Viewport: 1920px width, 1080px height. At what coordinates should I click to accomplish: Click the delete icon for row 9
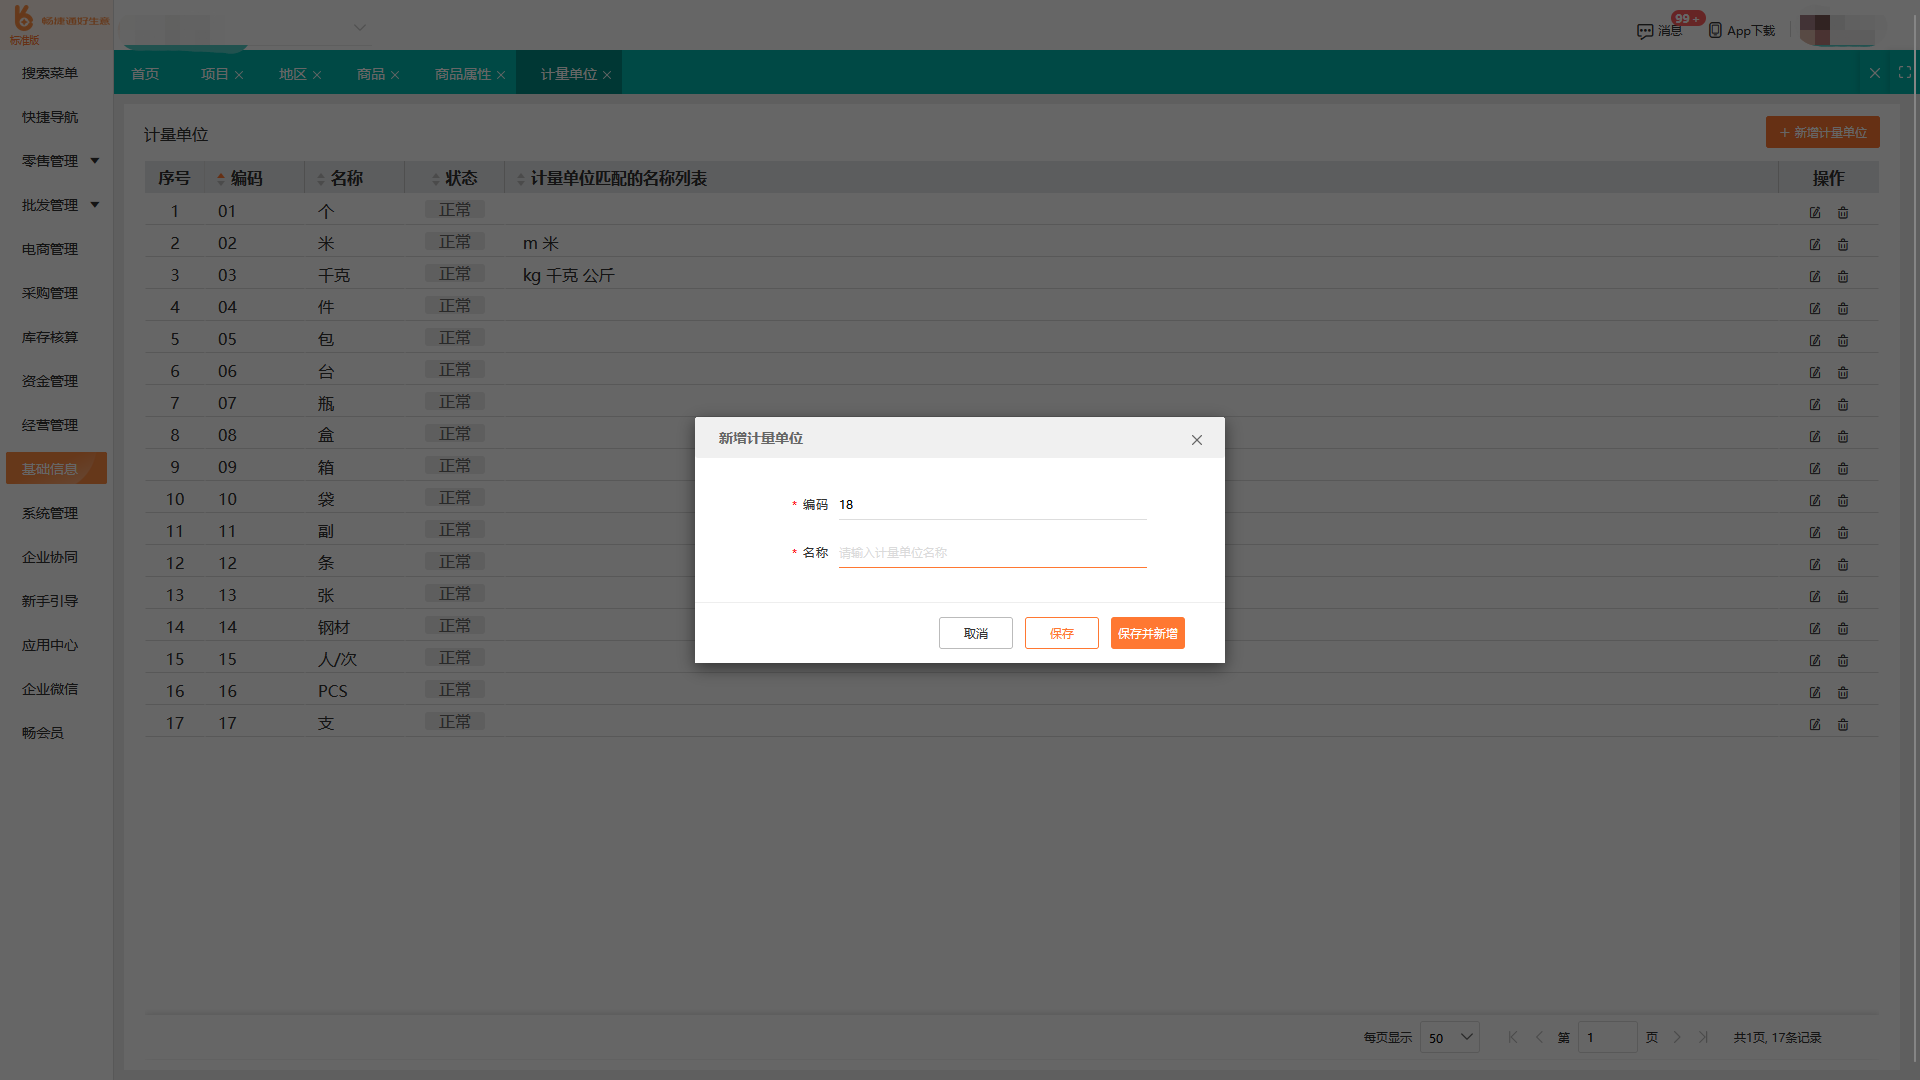tap(1844, 468)
